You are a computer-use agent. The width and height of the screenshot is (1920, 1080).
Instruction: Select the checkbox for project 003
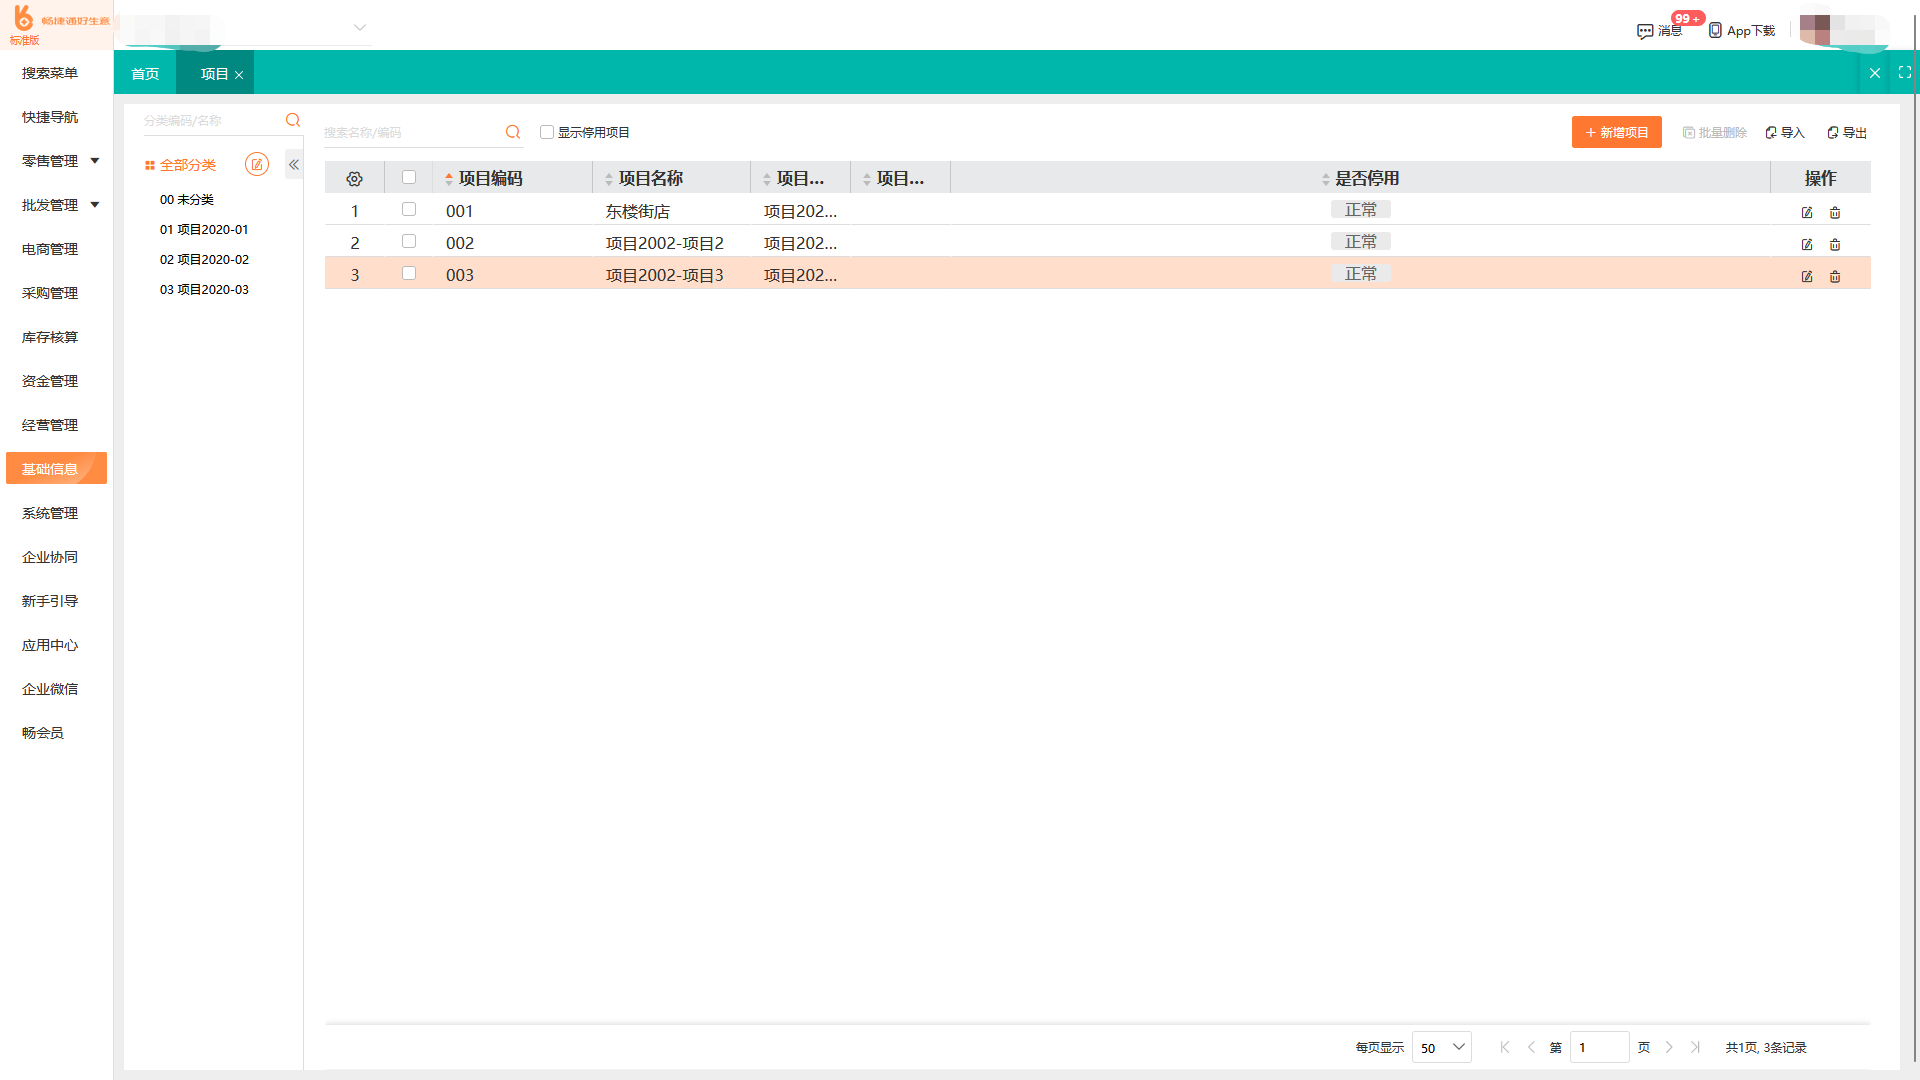409,273
